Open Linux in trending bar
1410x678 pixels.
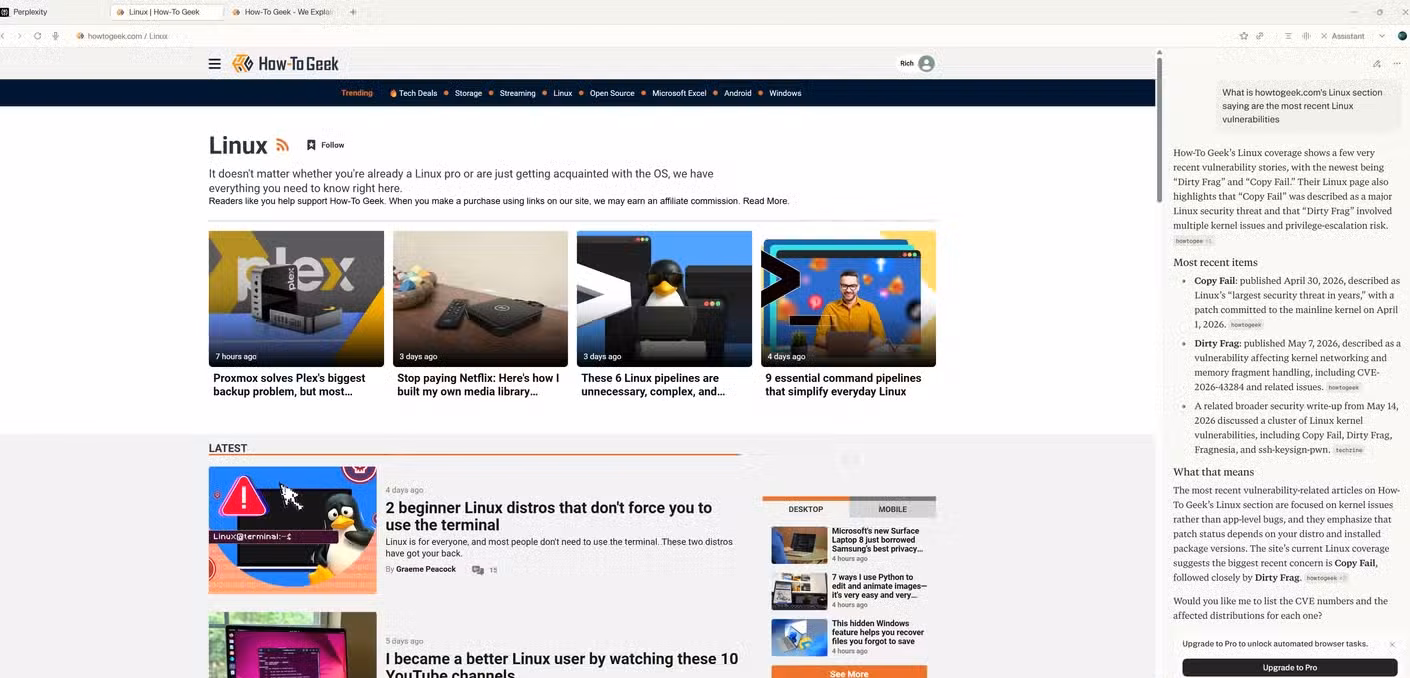coord(563,93)
